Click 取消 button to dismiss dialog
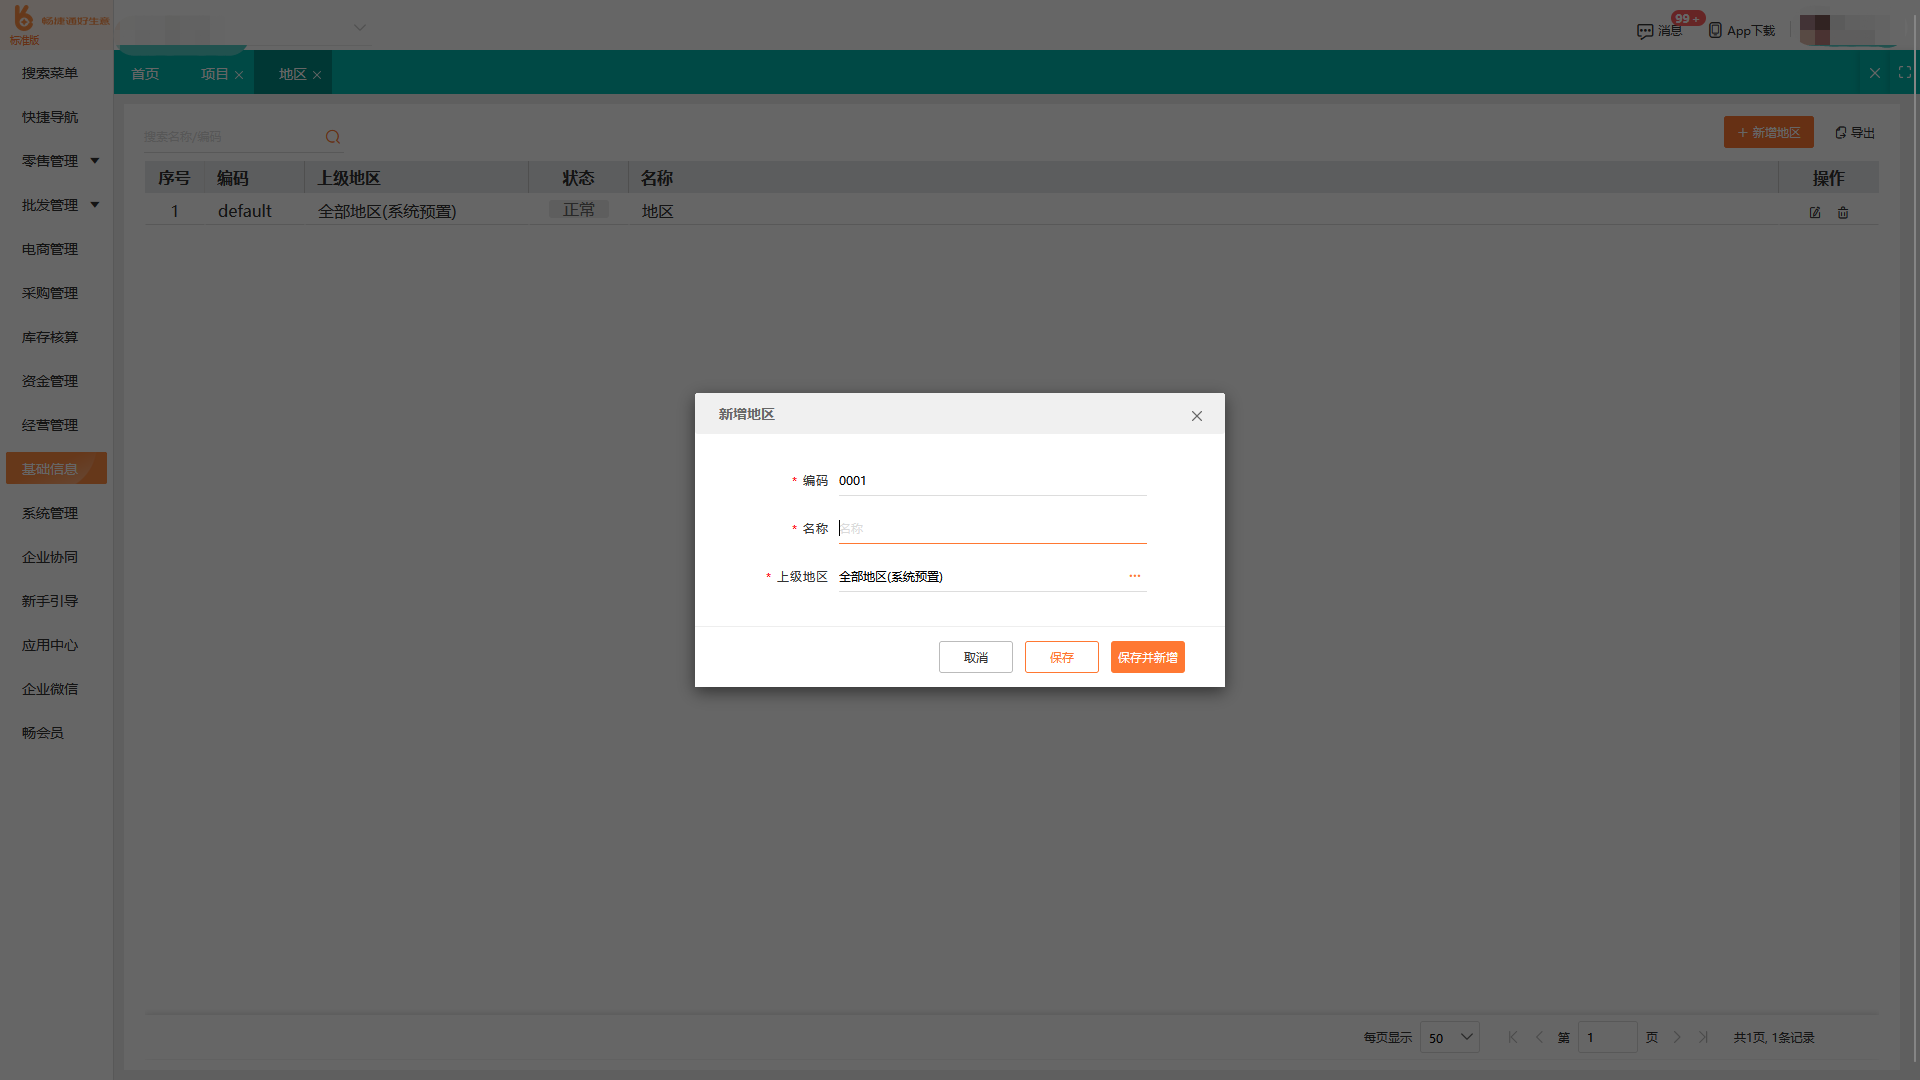This screenshot has height=1080, width=1920. click(x=976, y=657)
